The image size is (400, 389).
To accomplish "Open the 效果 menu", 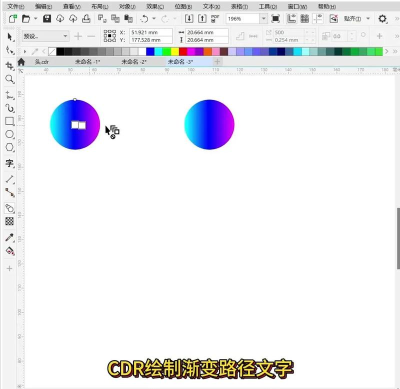I will 155,6.
